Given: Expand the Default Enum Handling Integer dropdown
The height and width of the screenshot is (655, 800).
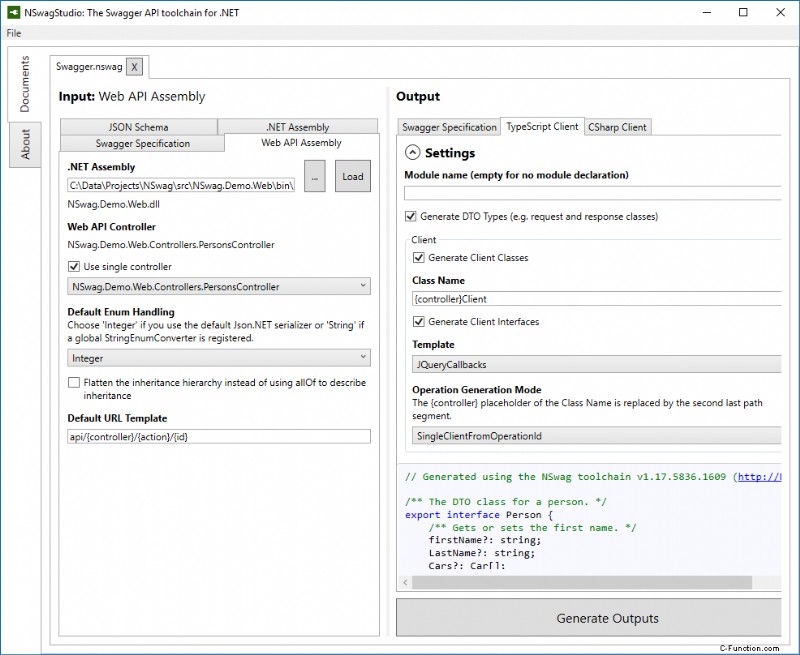Looking at the screenshot, I should click(x=219, y=358).
